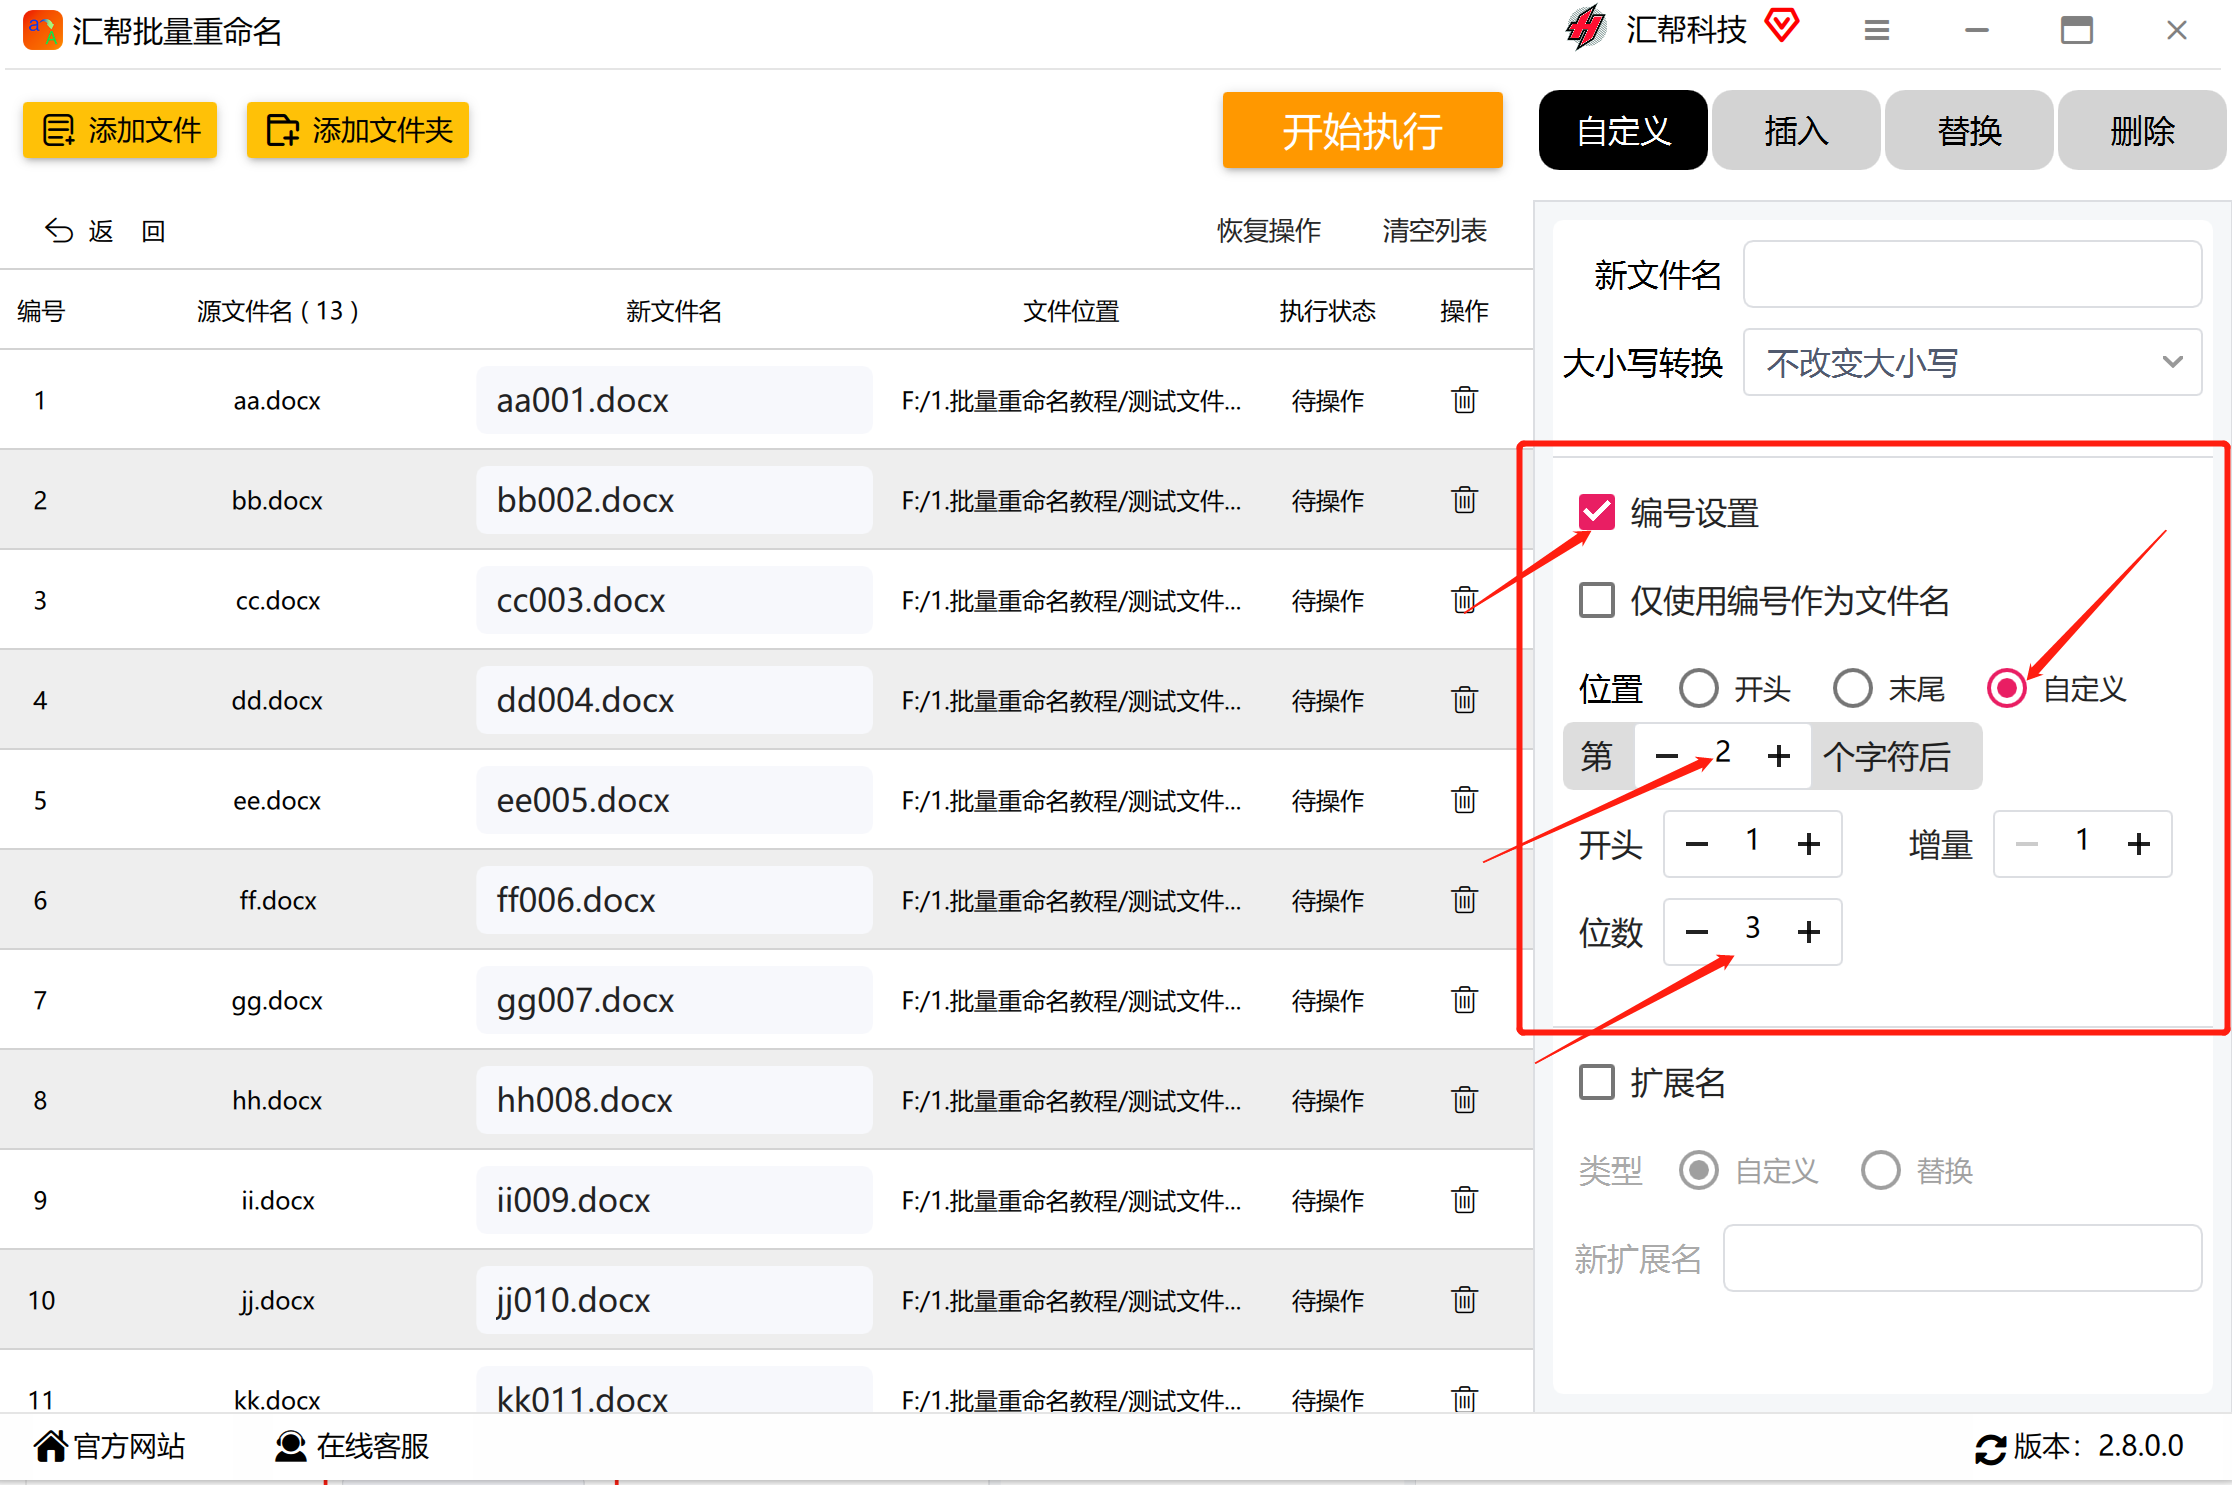The height and width of the screenshot is (1485, 2232).
Task: Open the 不改变大小写 case conversion dropdown
Action: pos(1970,362)
